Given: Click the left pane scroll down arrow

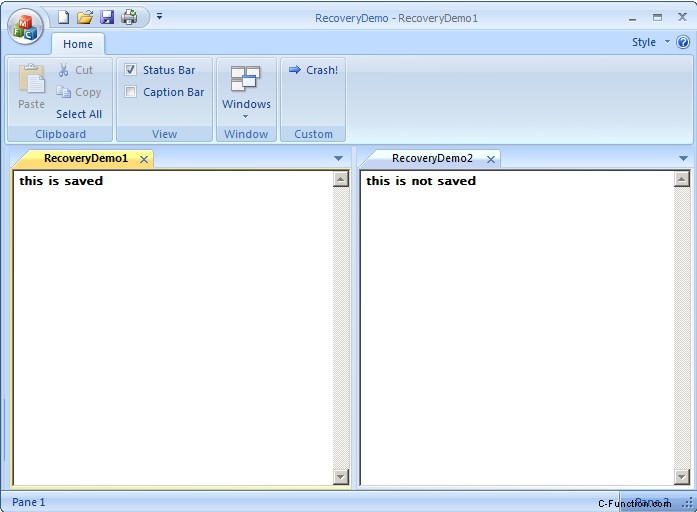Looking at the screenshot, I should coord(341,477).
